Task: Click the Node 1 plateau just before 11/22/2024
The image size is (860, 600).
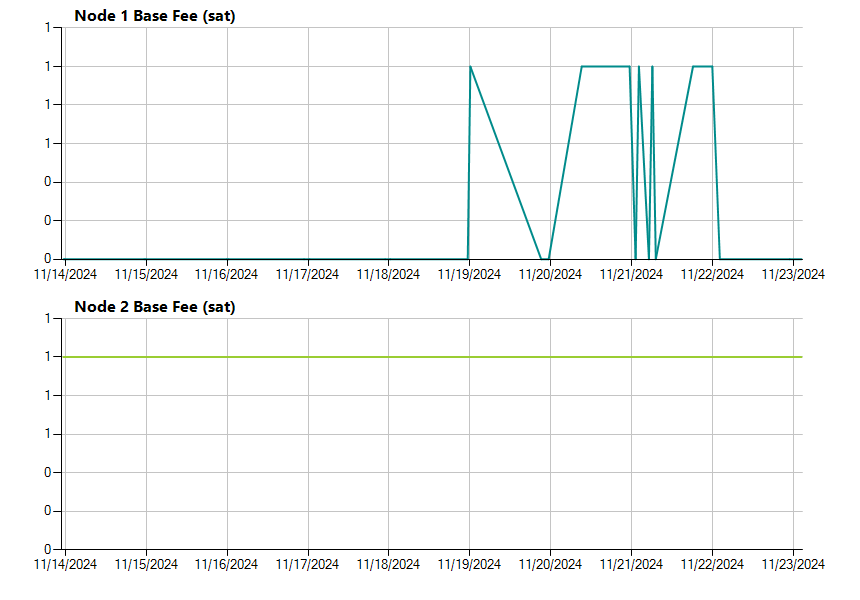Action: [702, 67]
